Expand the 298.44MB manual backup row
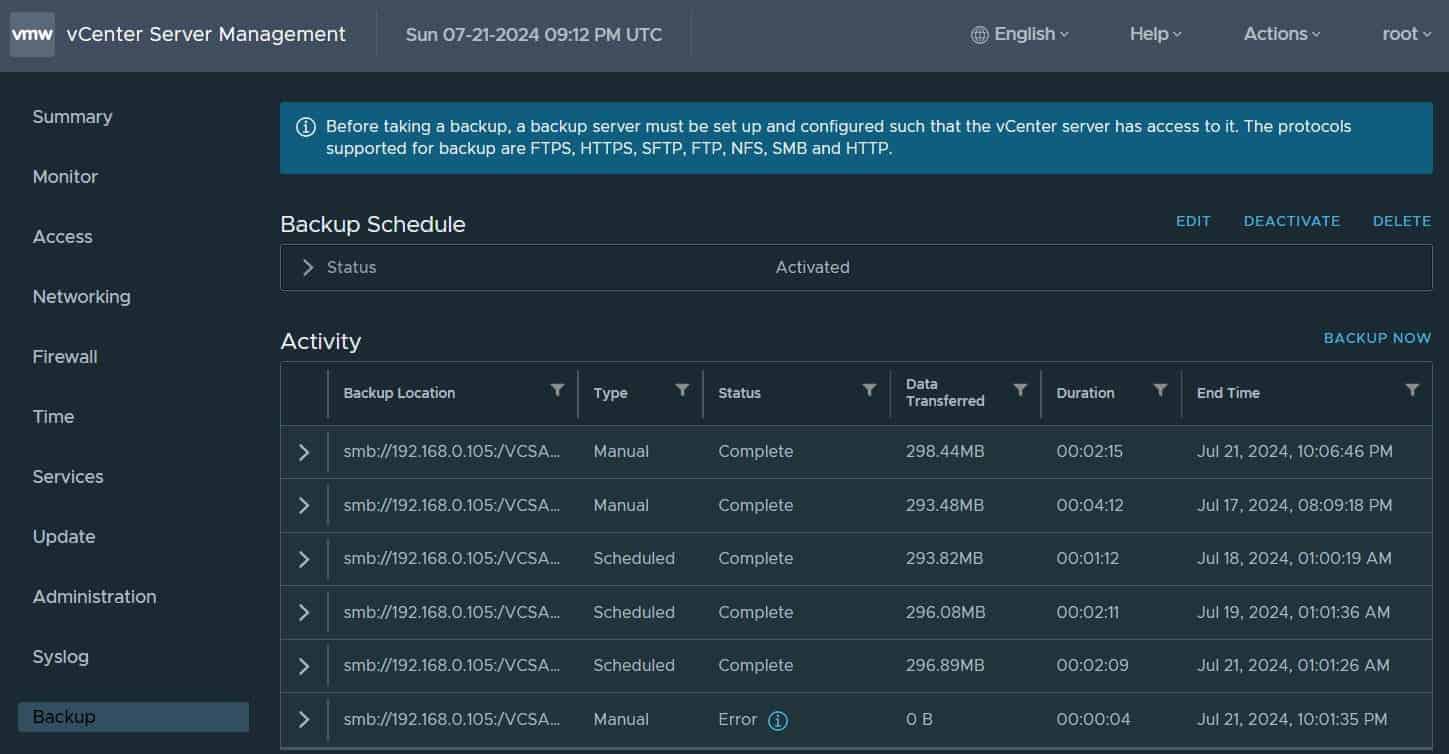1449x754 pixels. click(304, 452)
